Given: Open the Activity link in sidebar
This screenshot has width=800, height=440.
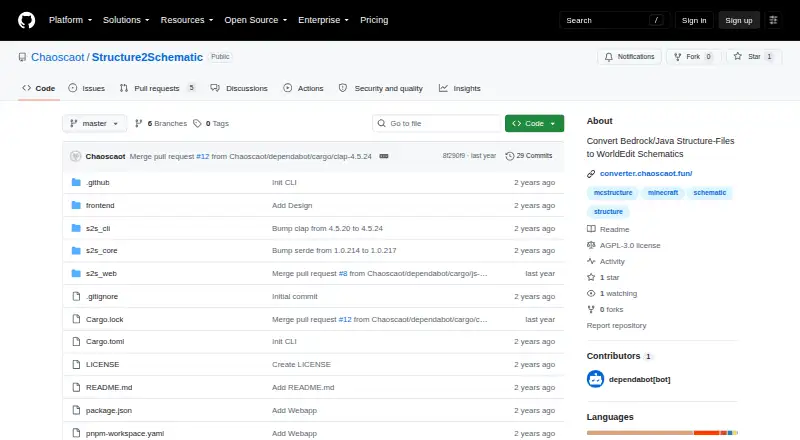Looking at the screenshot, I should coord(606,261).
